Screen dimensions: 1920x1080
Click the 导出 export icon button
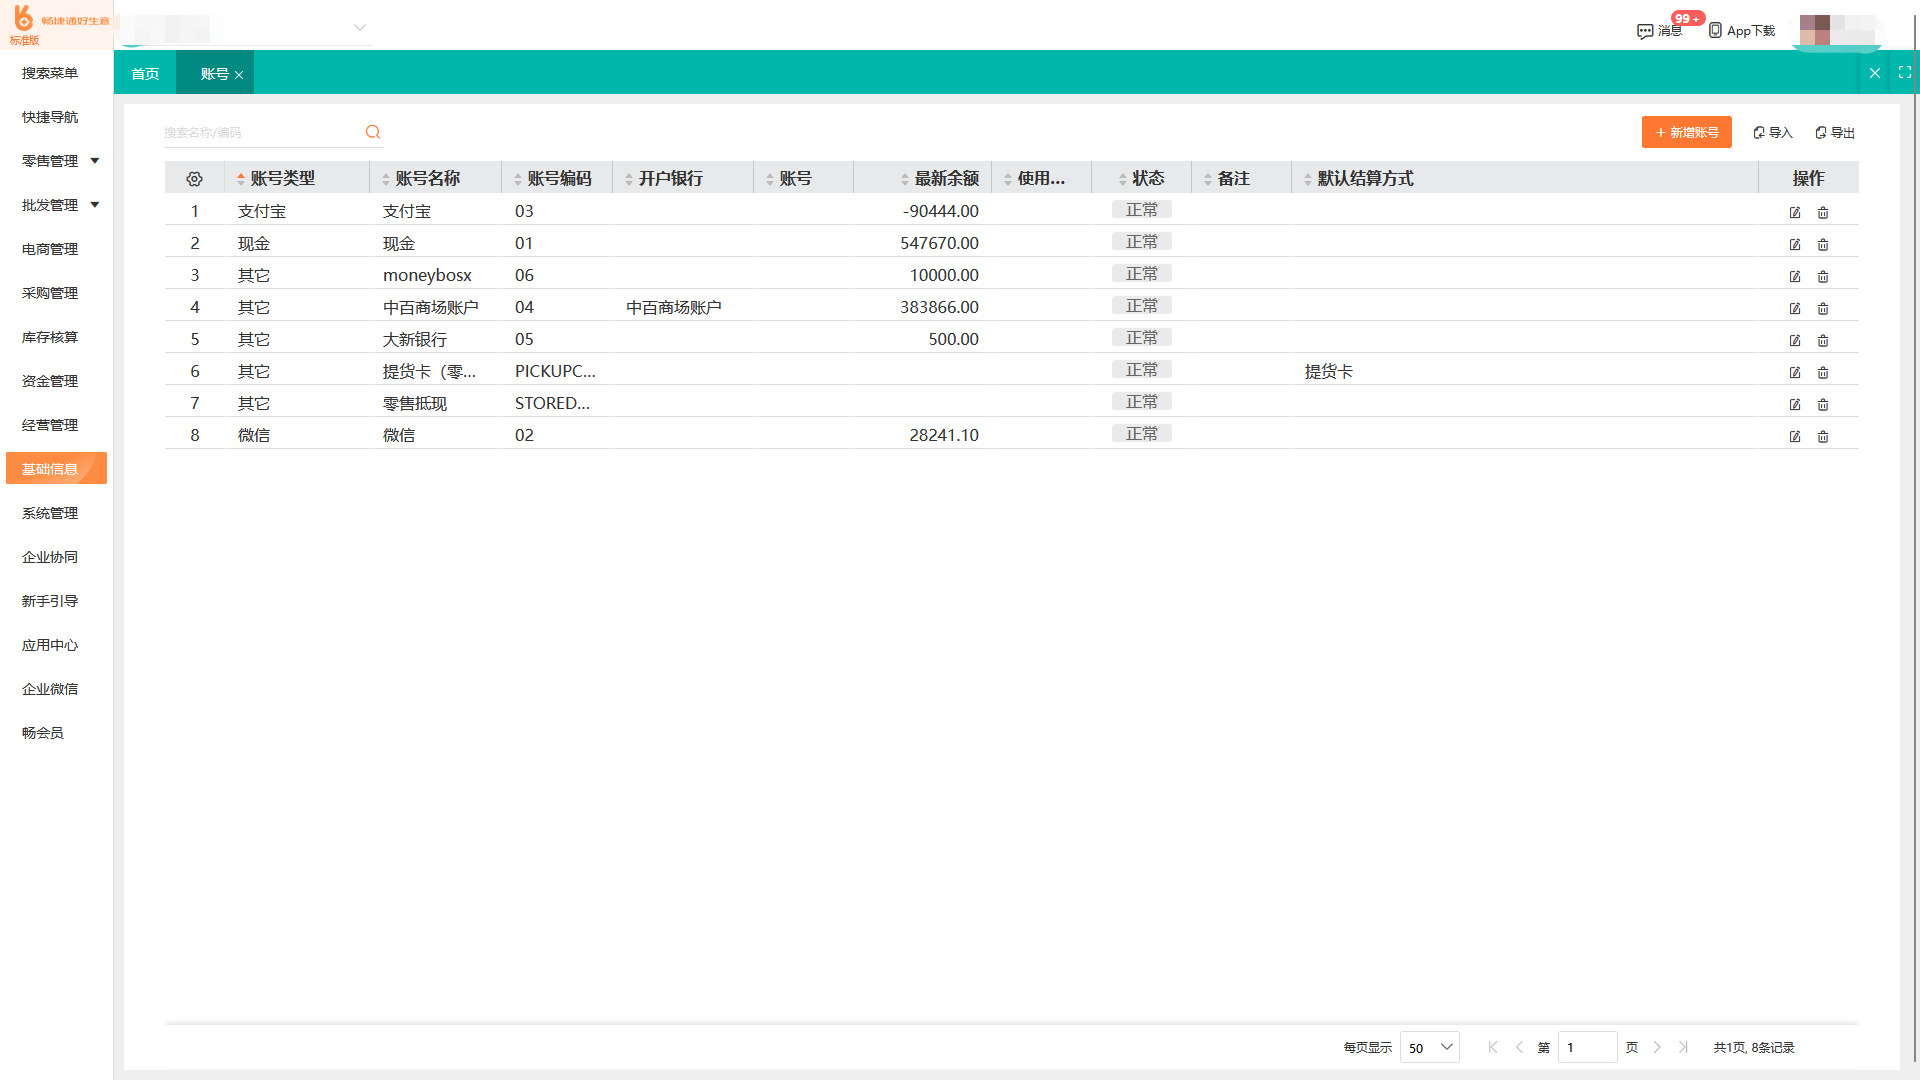point(1834,132)
